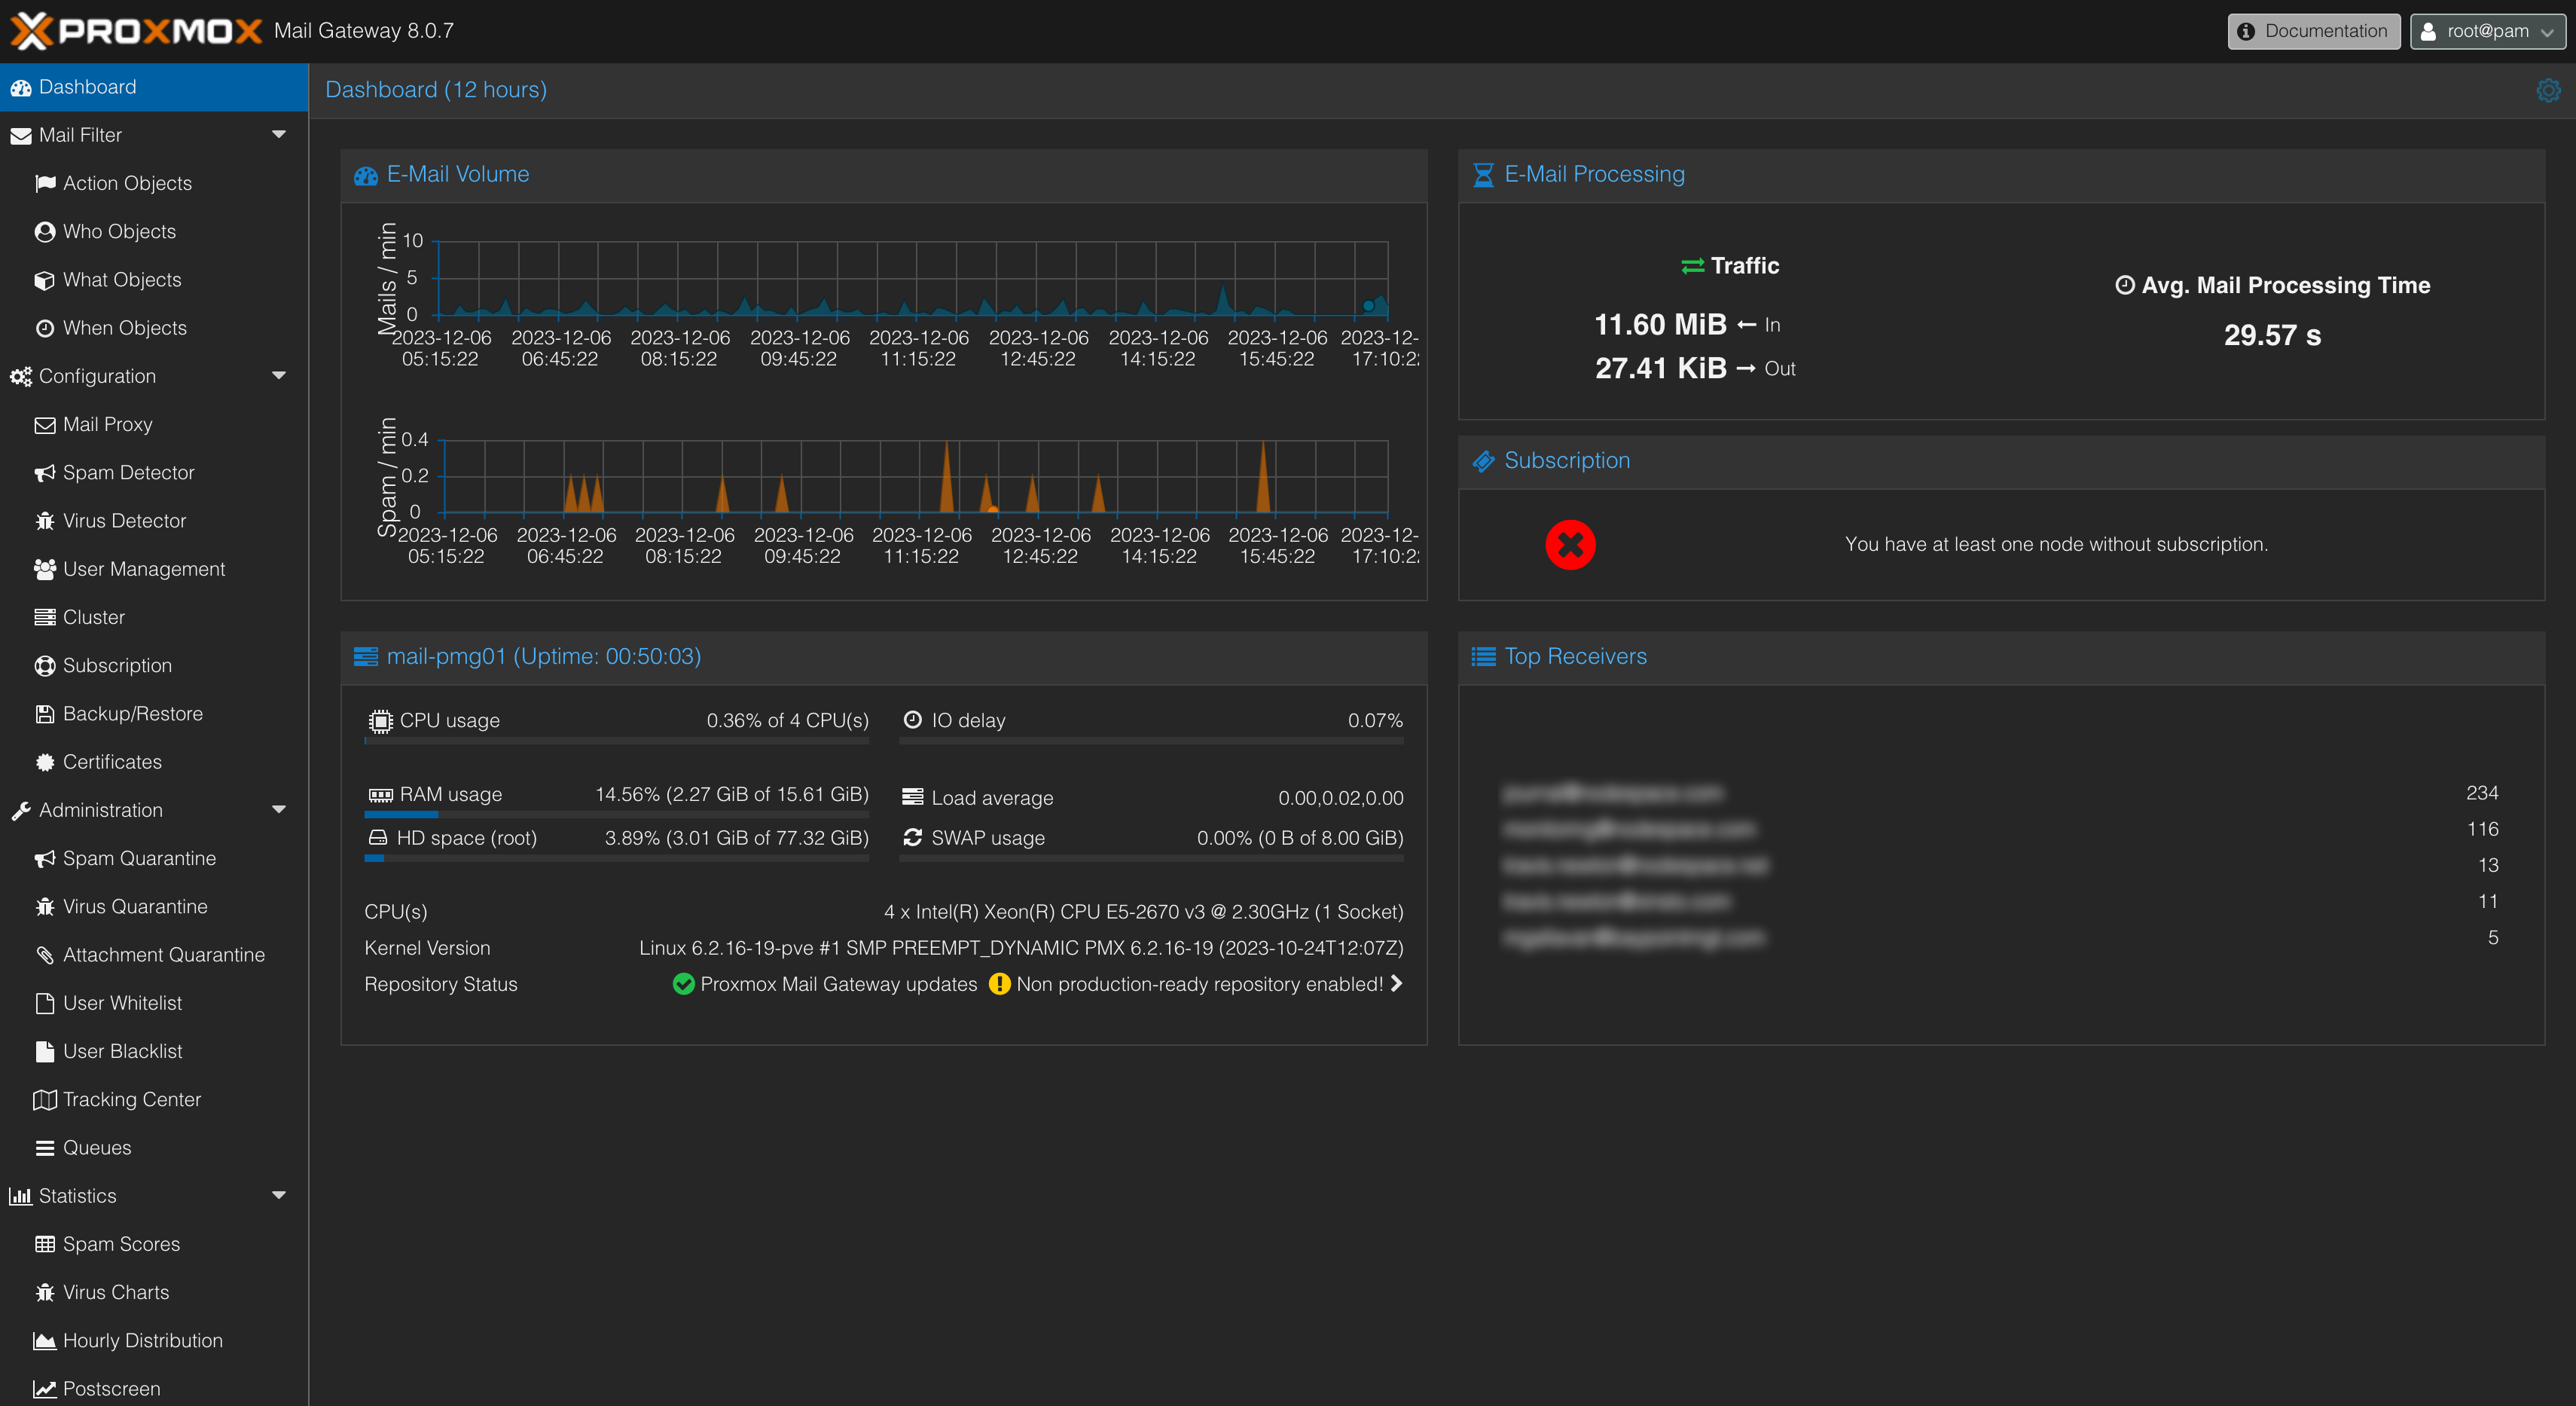Open the Documentation
The width and height of the screenshot is (2576, 1406).
coord(2314,31)
